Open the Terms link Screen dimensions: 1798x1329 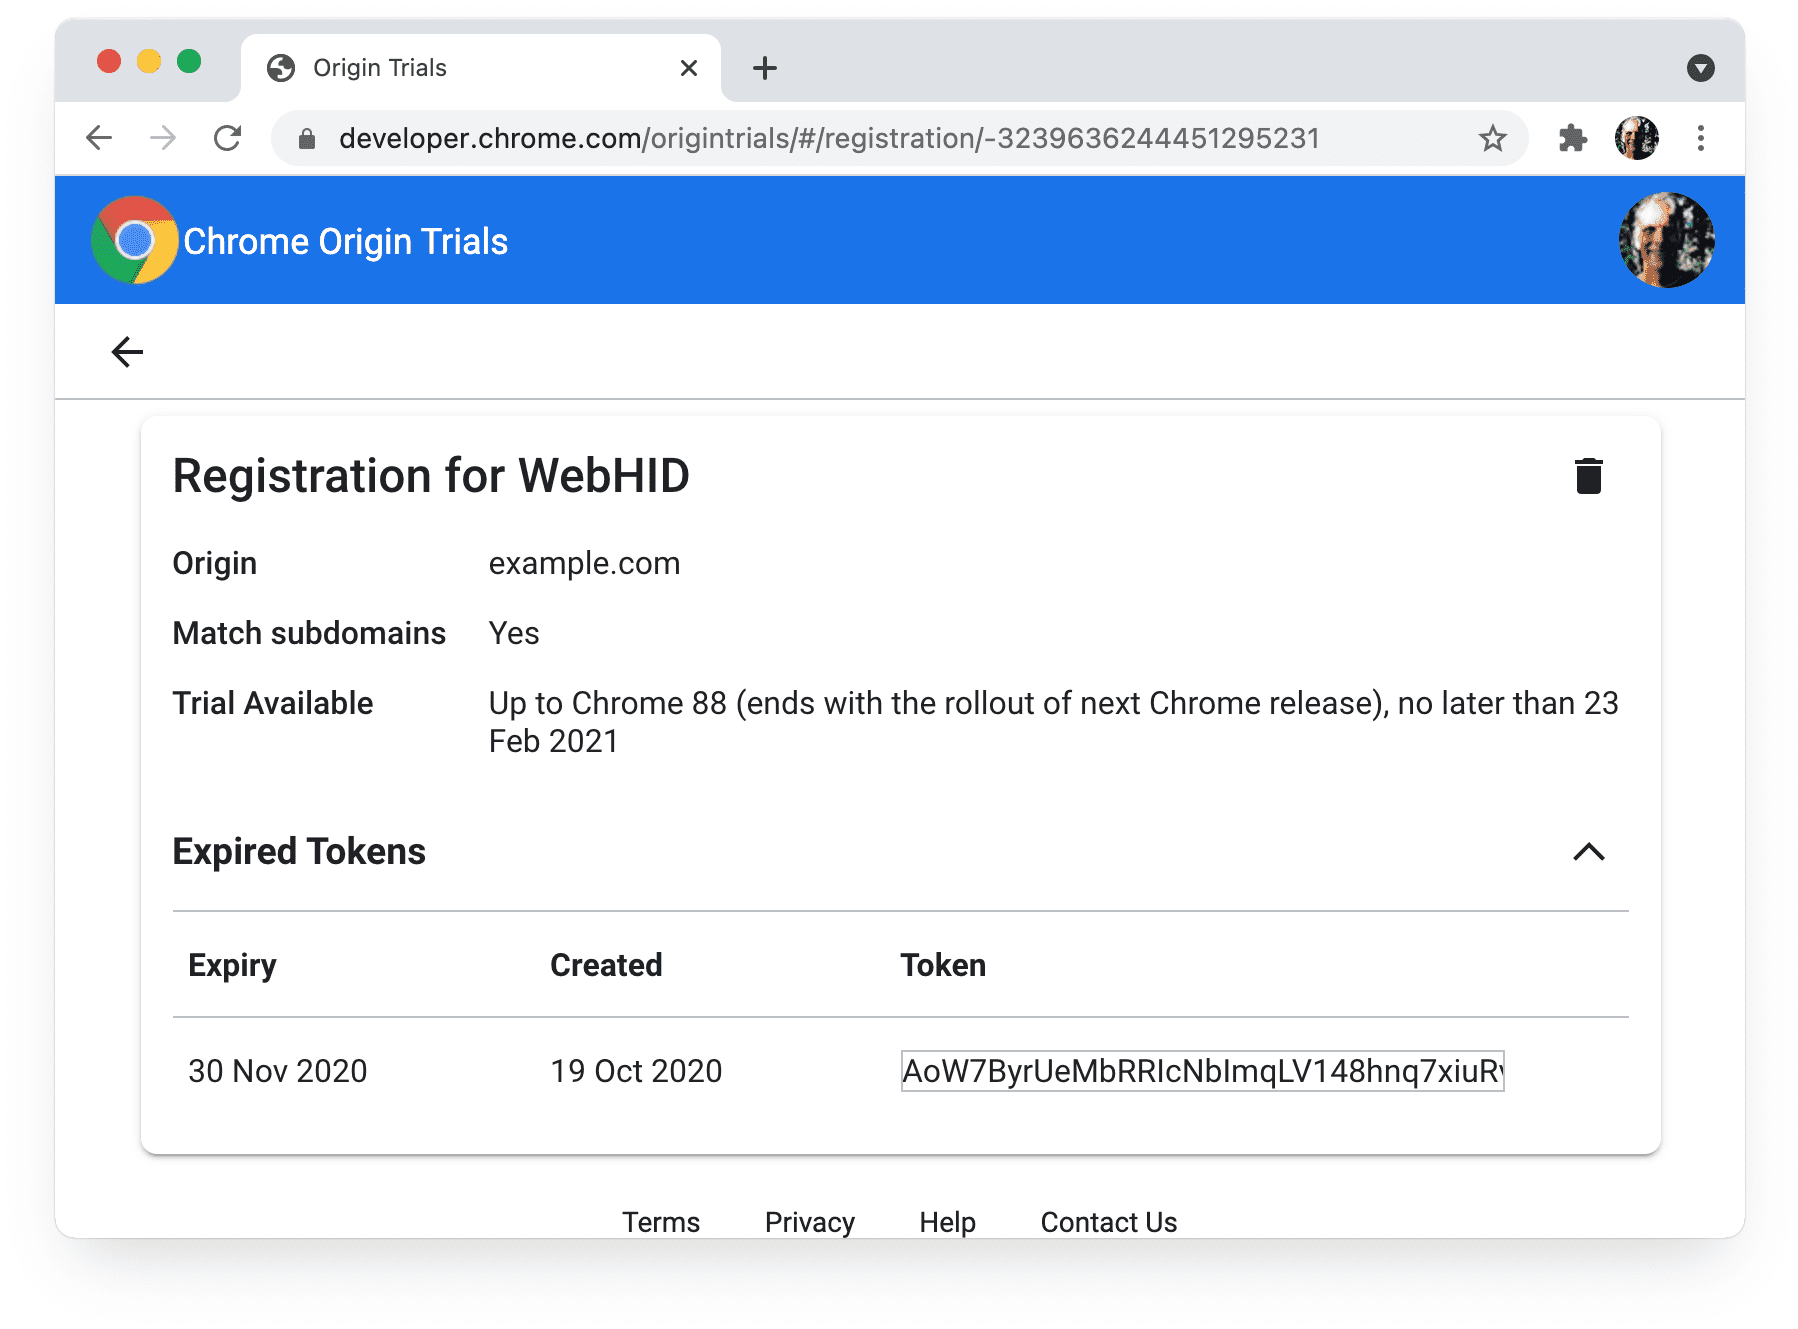point(661,1221)
